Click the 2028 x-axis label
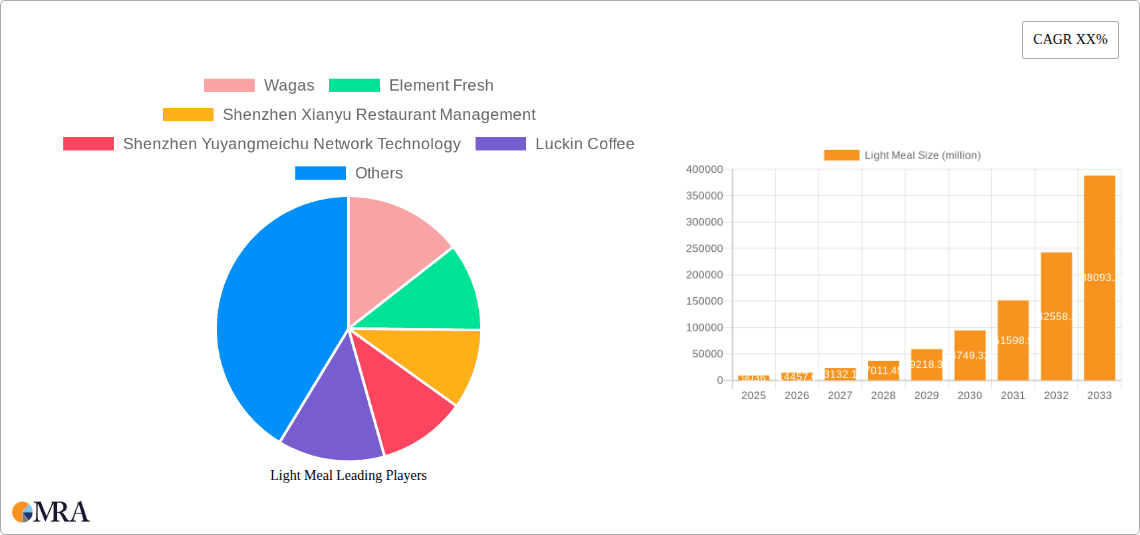 (883, 395)
